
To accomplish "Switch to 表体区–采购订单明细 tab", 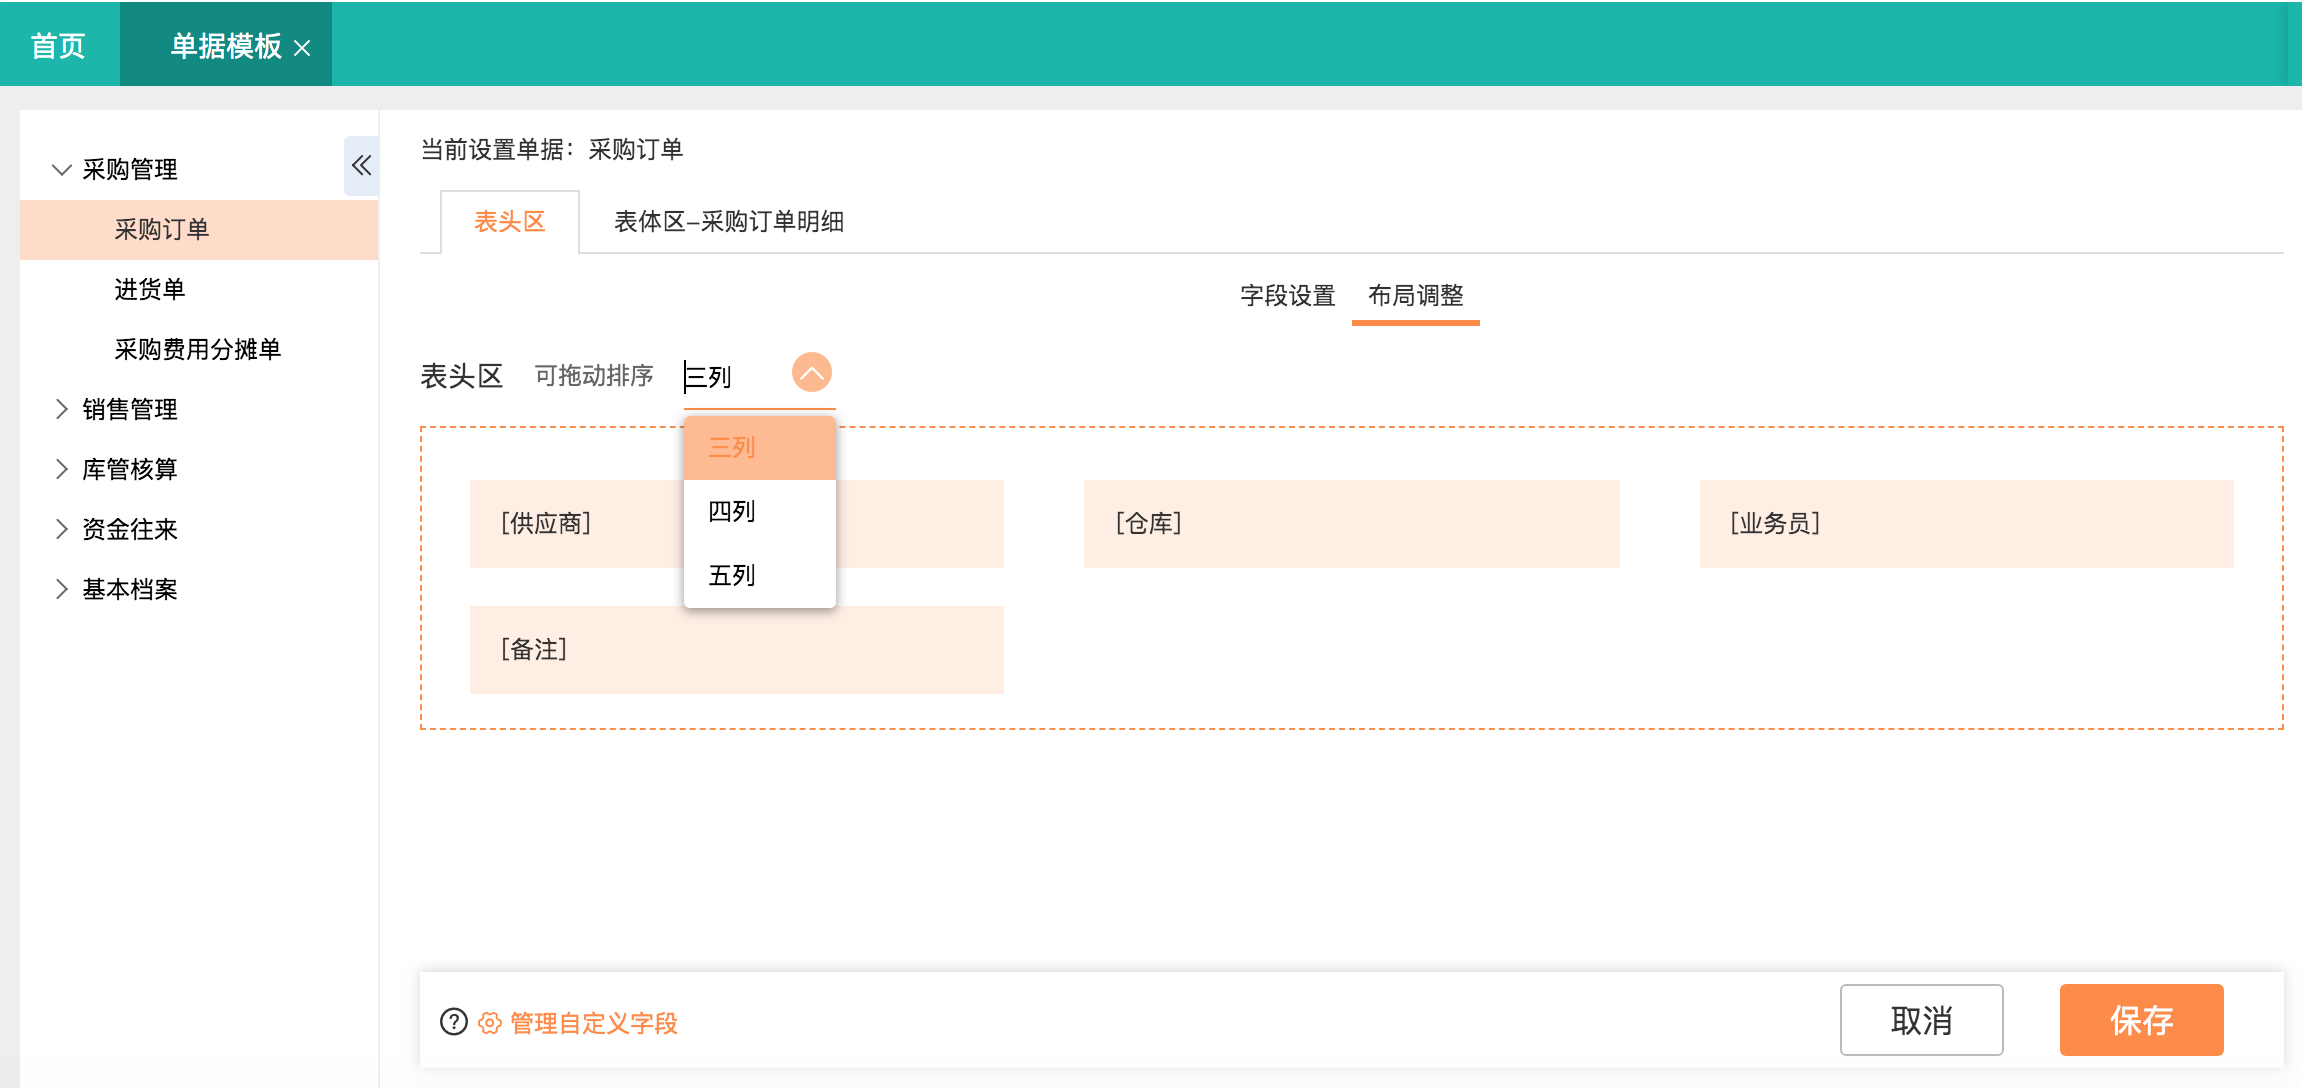I will coord(730,222).
